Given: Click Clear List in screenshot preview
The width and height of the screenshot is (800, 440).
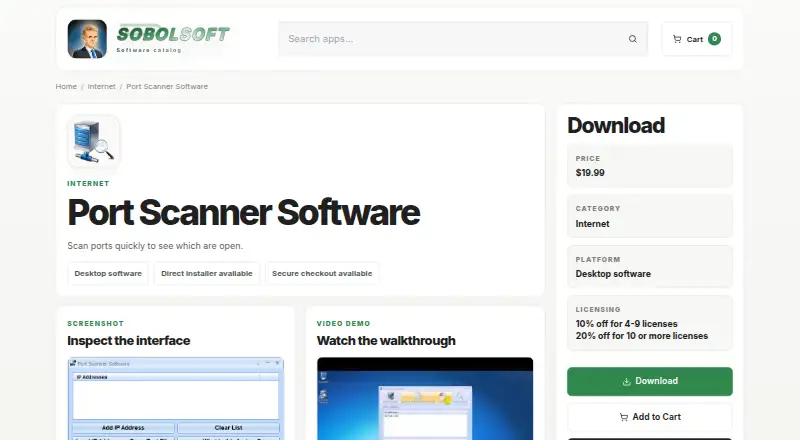Looking at the screenshot, I should pyautogui.click(x=229, y=428).
